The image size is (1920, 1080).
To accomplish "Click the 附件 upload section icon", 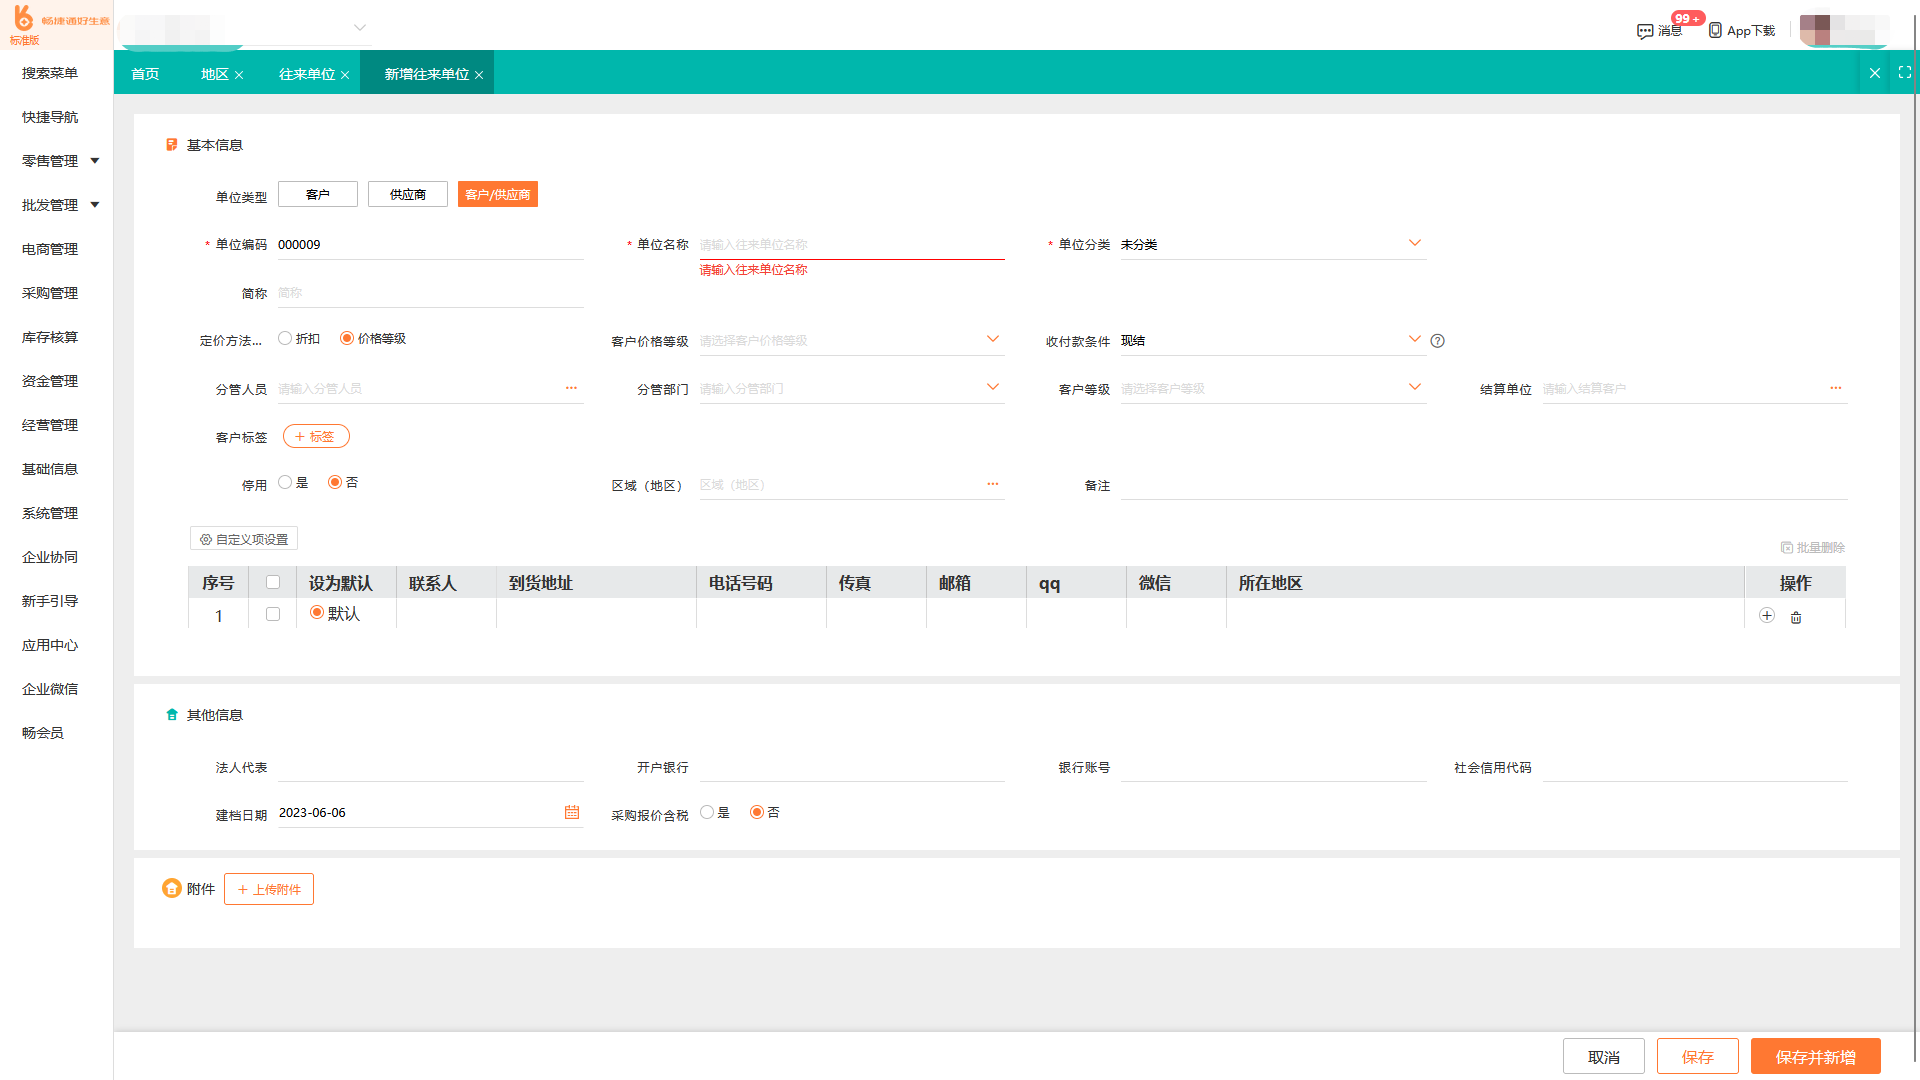I will [x=170, y=889].
